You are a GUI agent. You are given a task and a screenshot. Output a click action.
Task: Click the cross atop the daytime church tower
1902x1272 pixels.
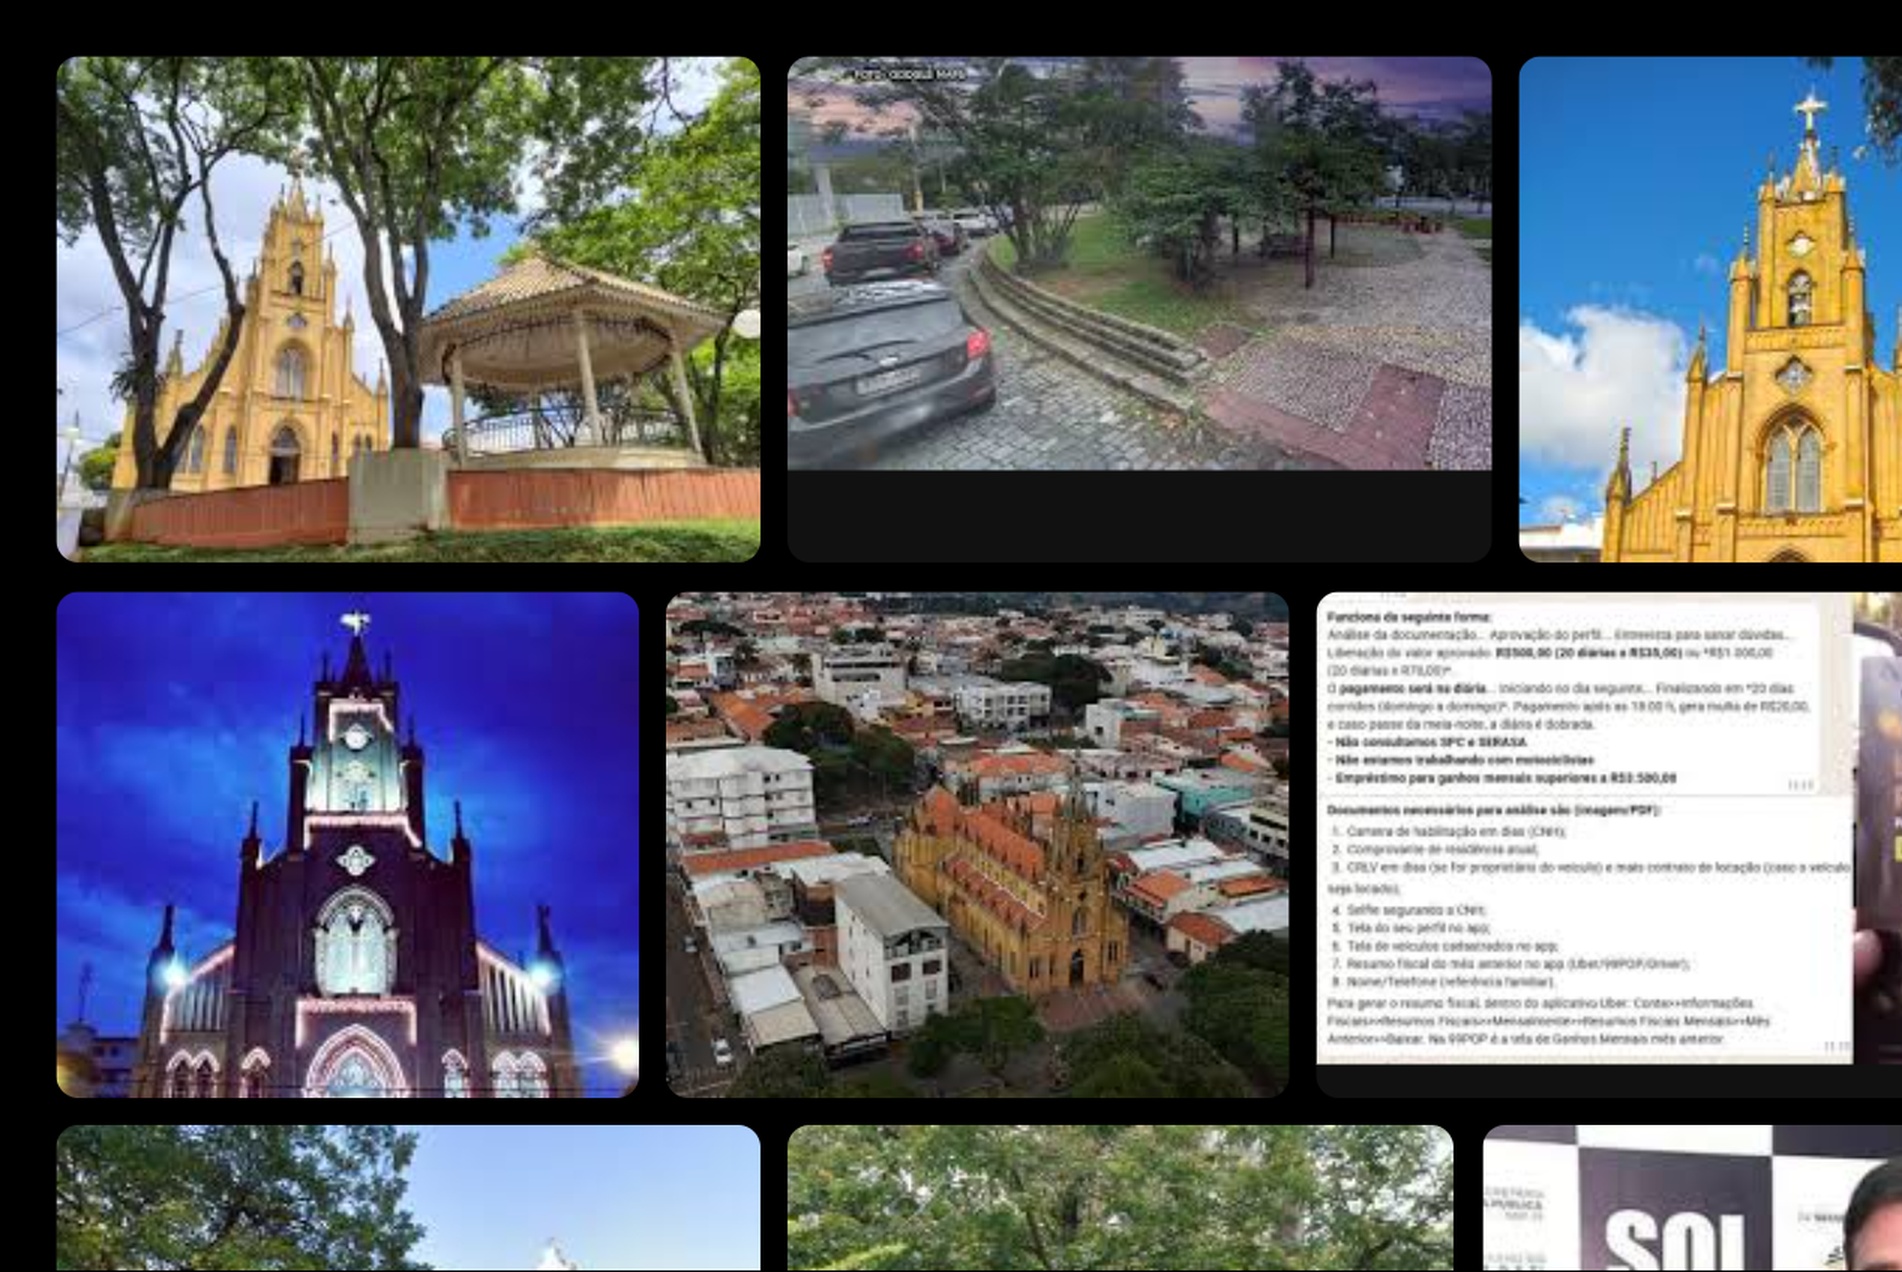(x=1809, y=109)
